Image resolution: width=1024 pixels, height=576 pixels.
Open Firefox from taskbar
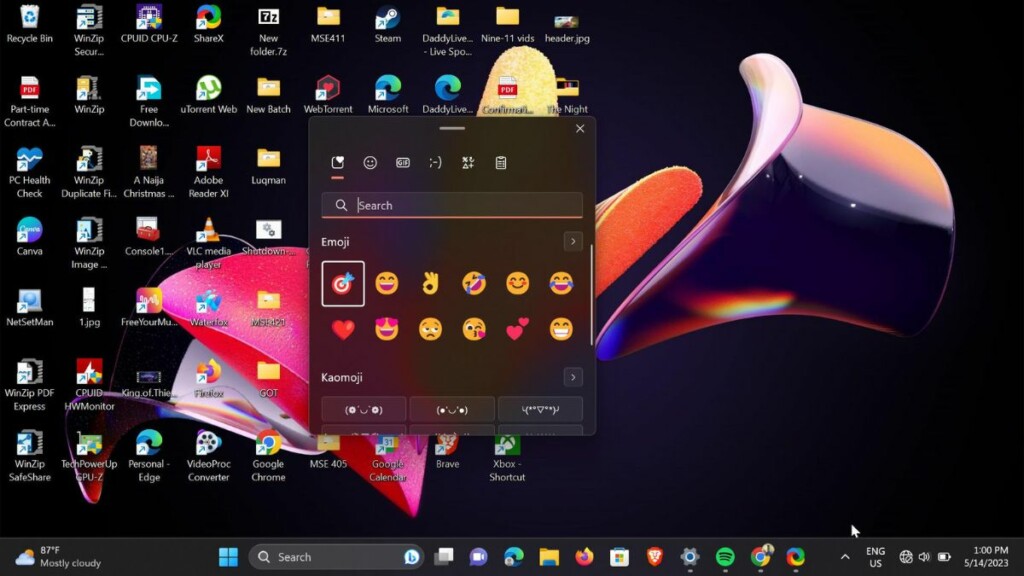[584, 557]
